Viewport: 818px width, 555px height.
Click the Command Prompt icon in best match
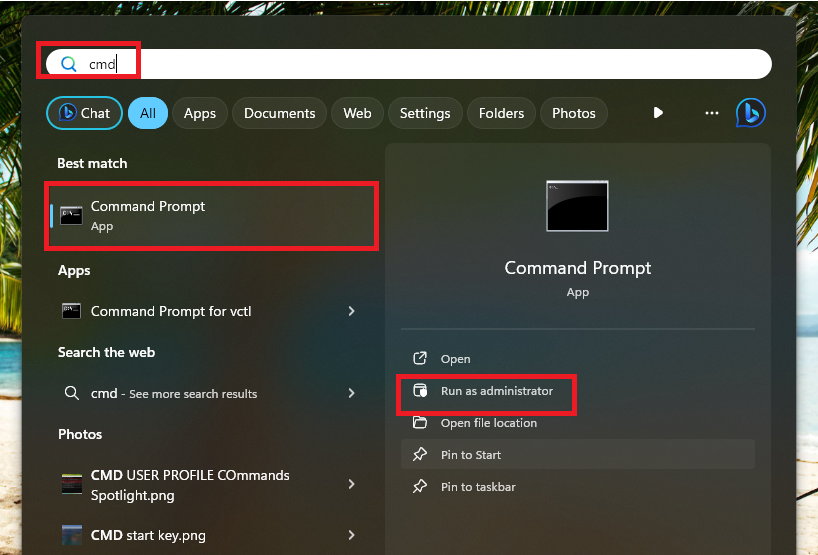point(71,215)
